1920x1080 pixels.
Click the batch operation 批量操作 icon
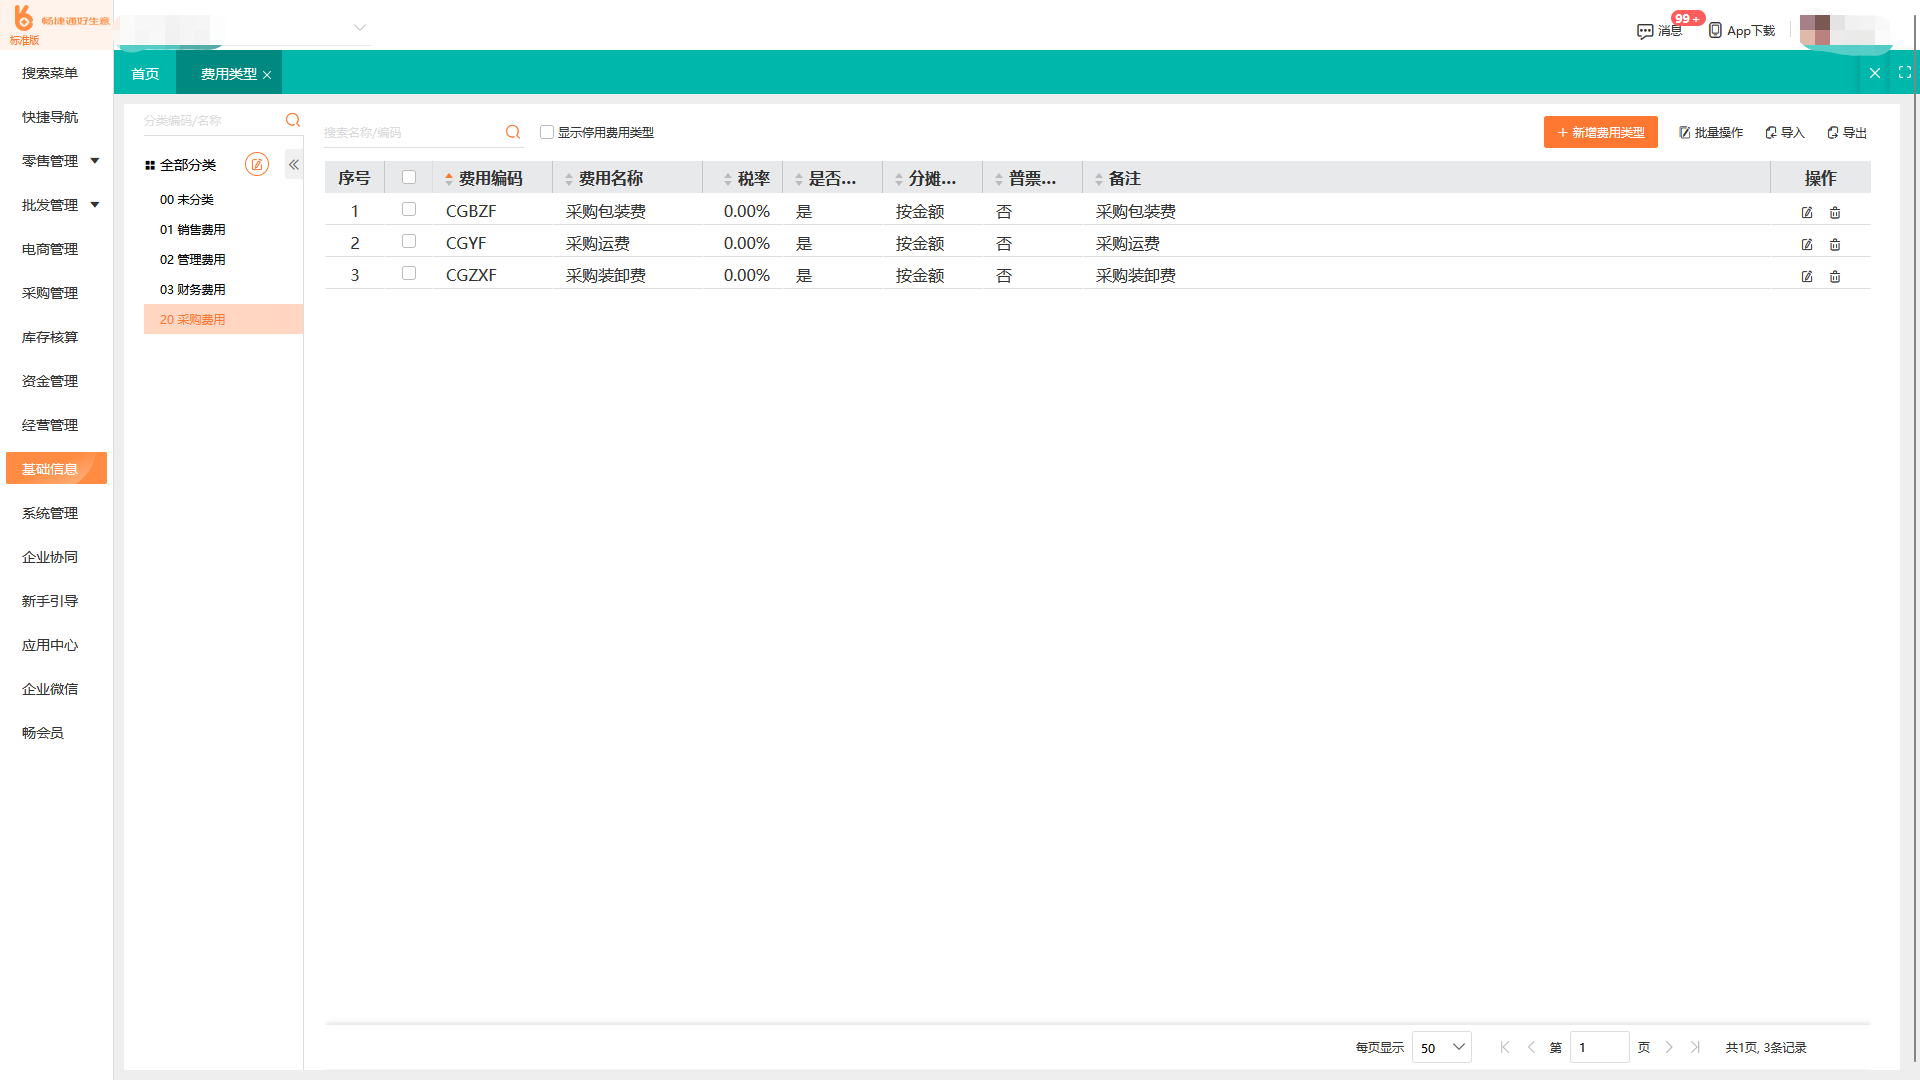(x=1709, y=132)
